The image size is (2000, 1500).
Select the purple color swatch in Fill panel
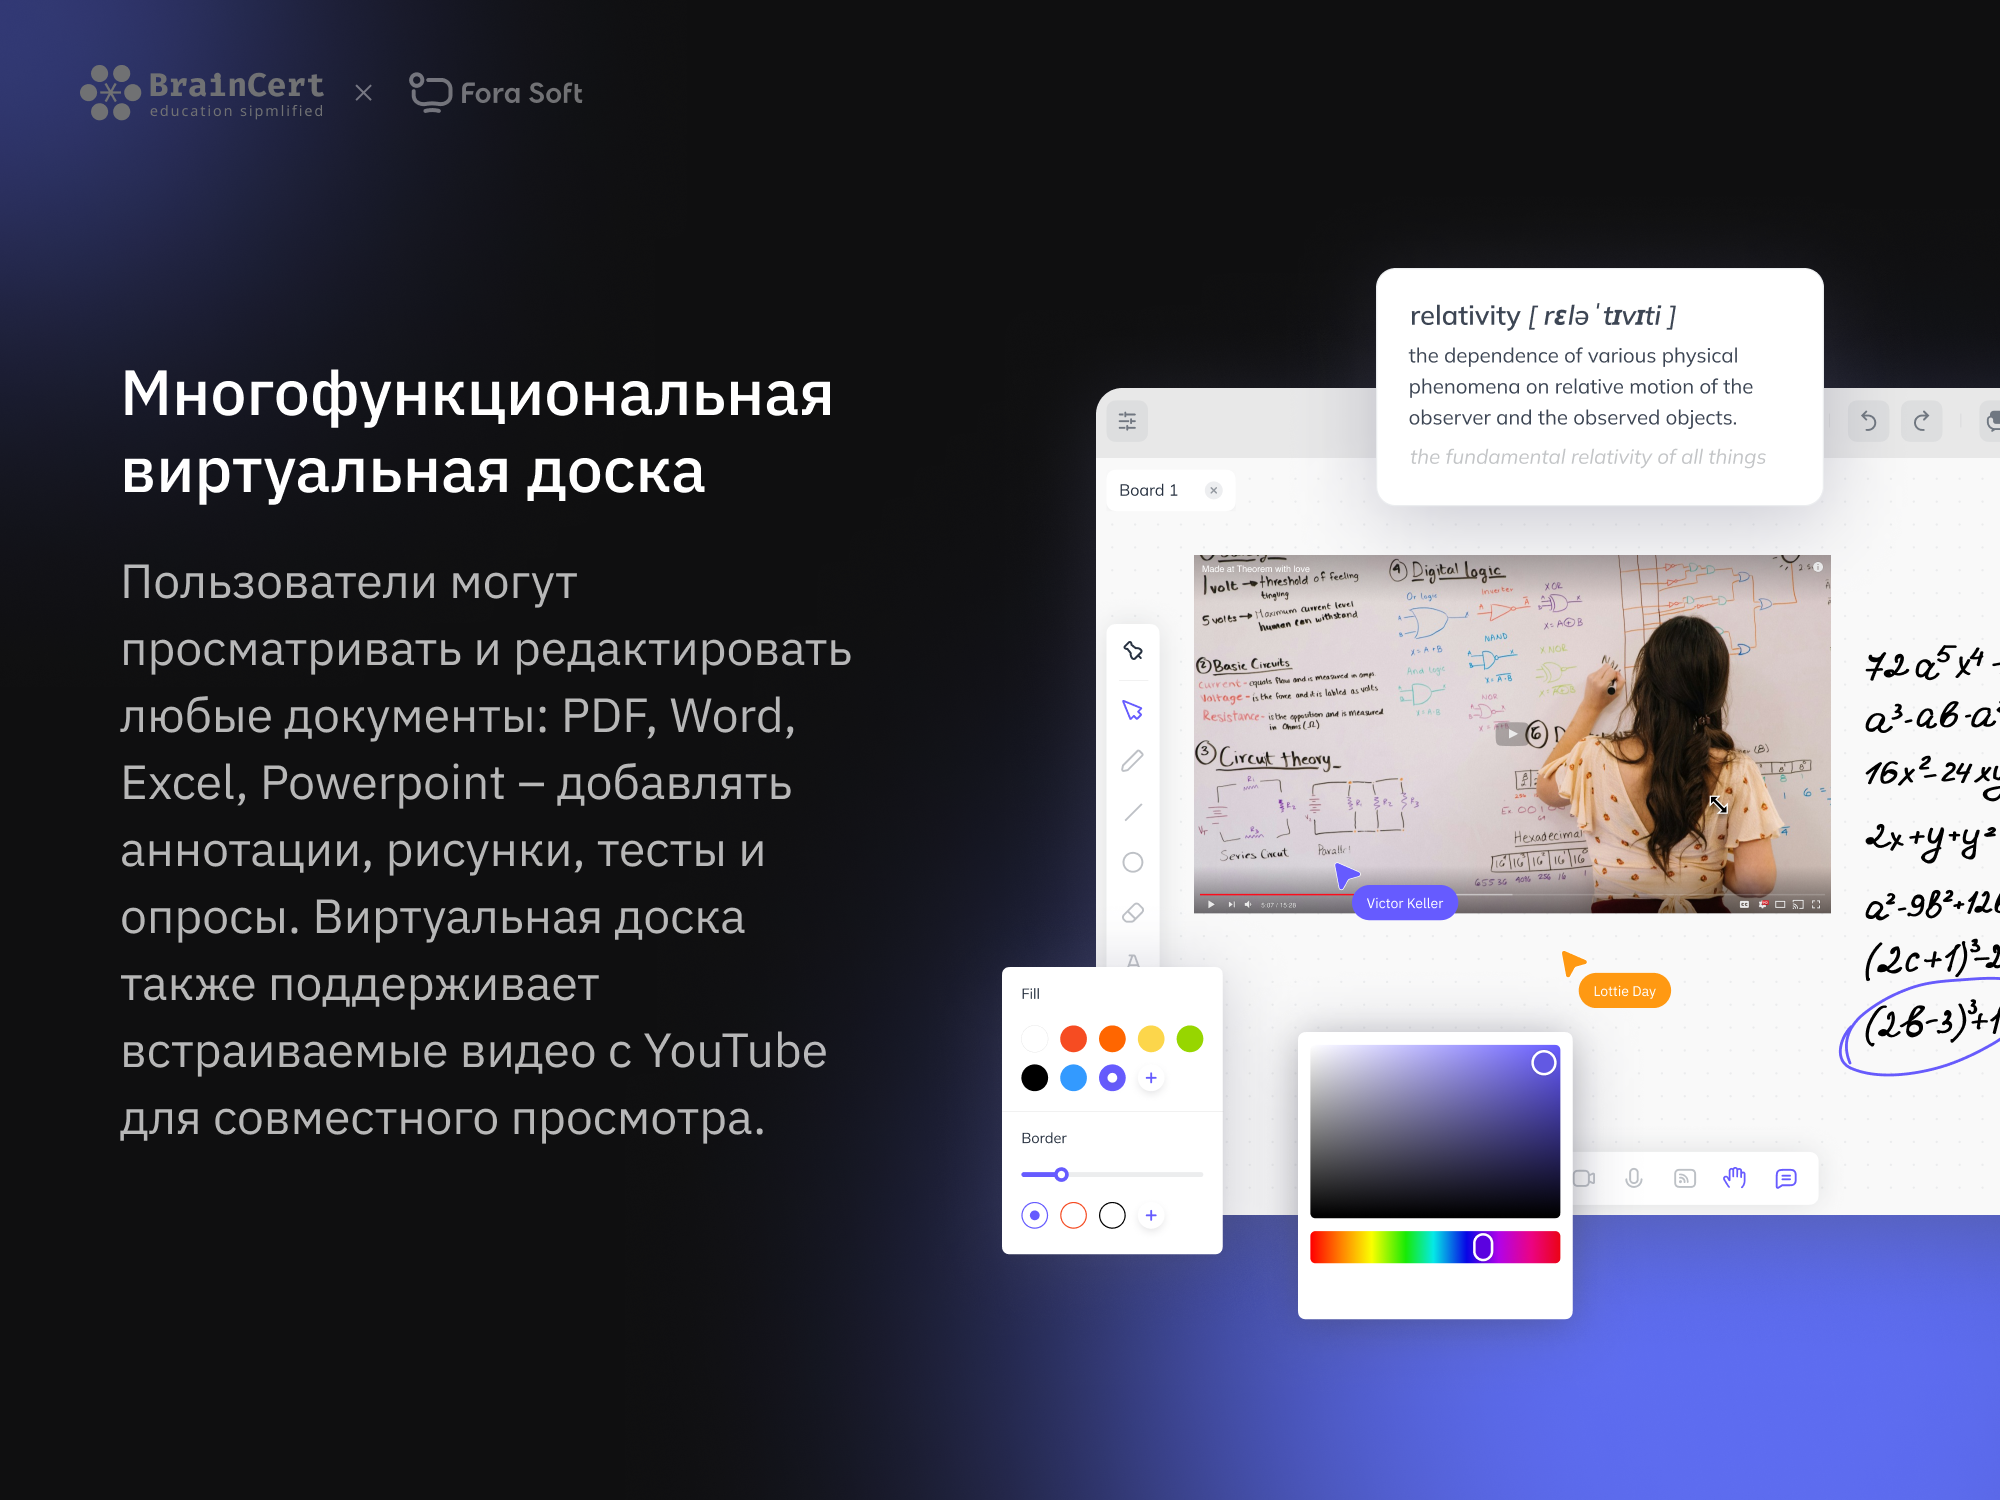tap(1113, 1078)
